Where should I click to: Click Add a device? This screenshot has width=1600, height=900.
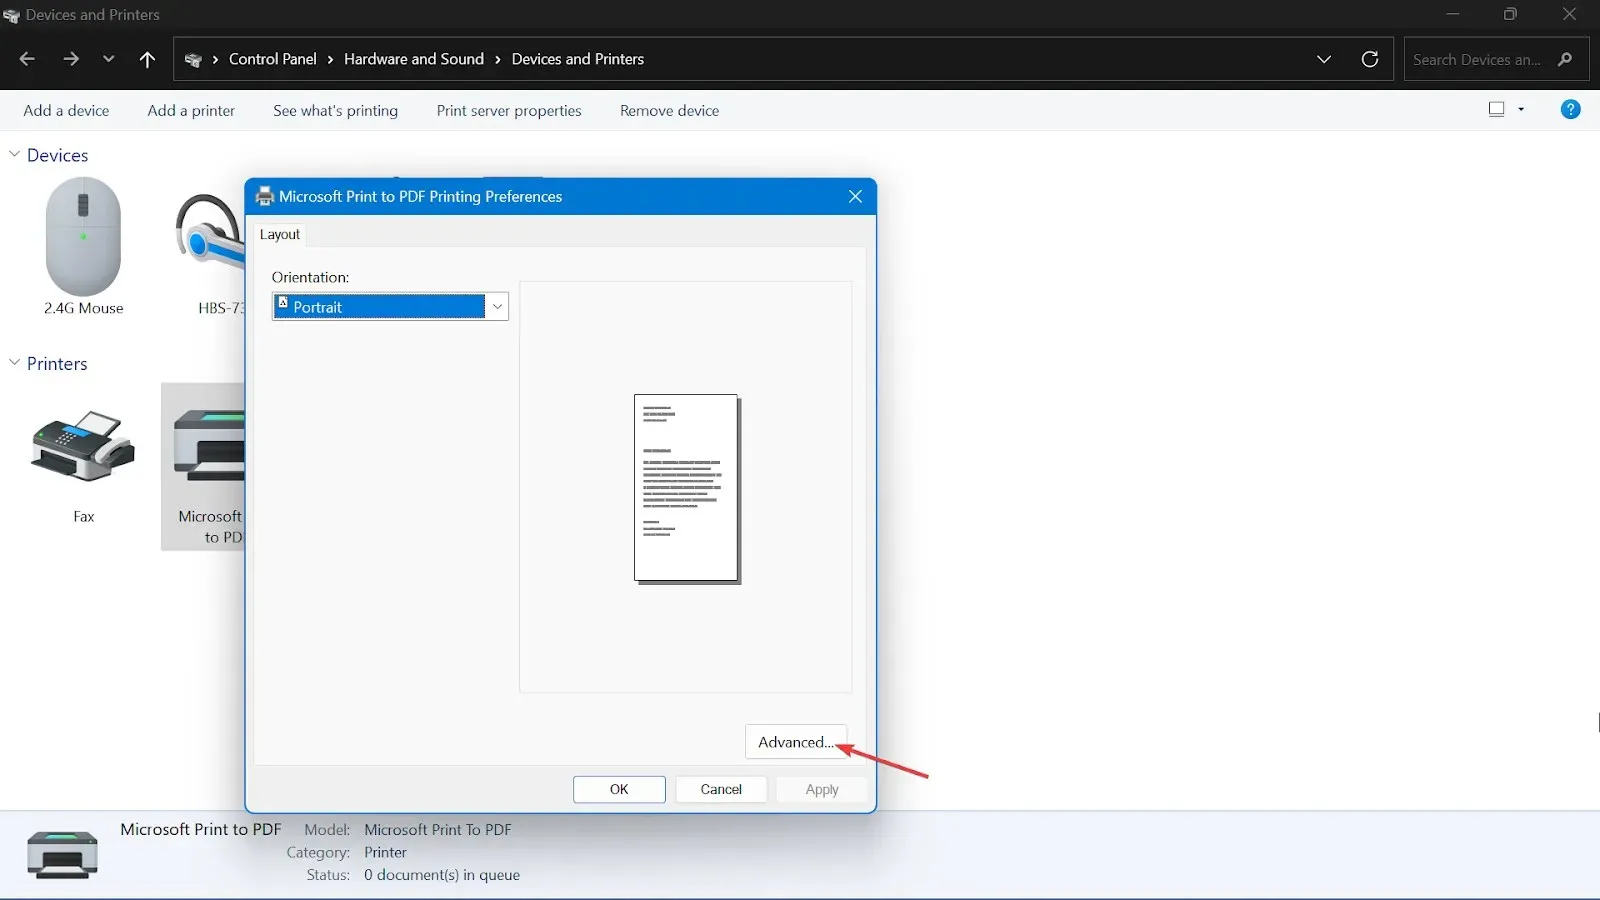(x=66, y=111)
